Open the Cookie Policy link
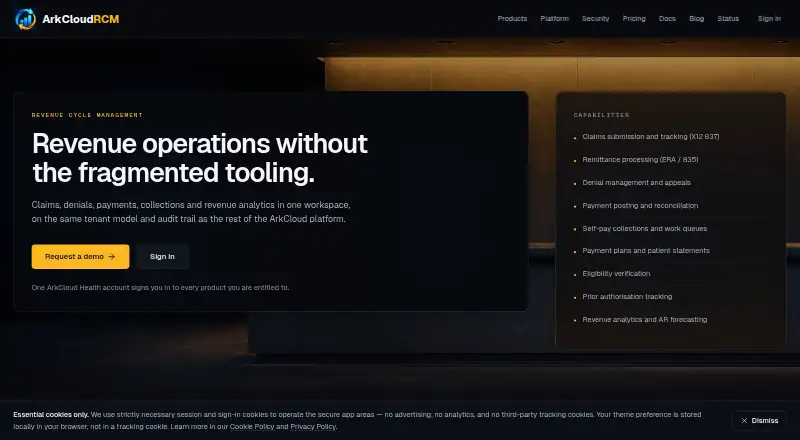The height and width of the screenshot is (440, 800). pos(252,427)
